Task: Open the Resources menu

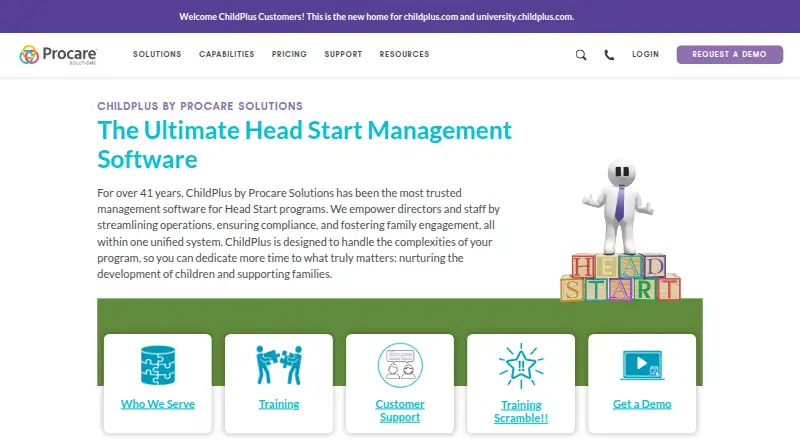Action: pyautogui.click(x=405, y=54)
